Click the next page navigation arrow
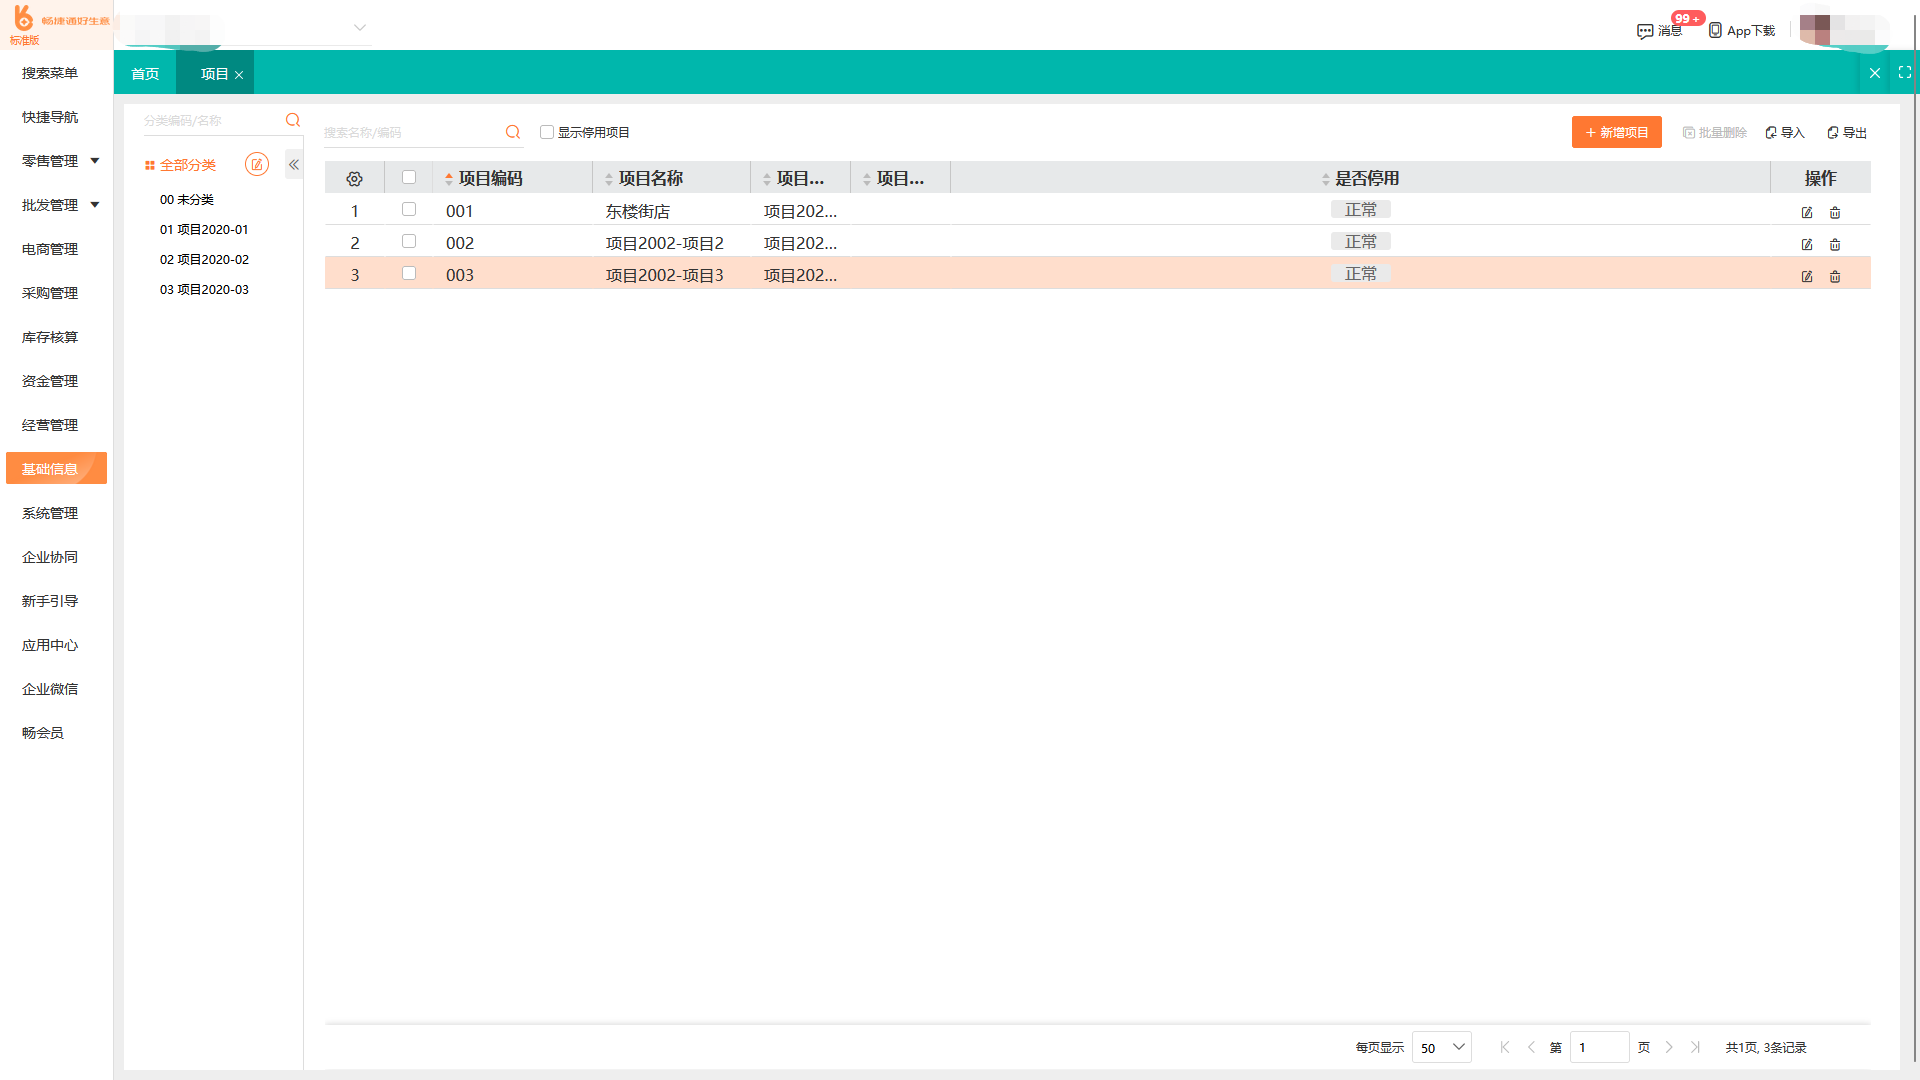 (1668, 1047)
